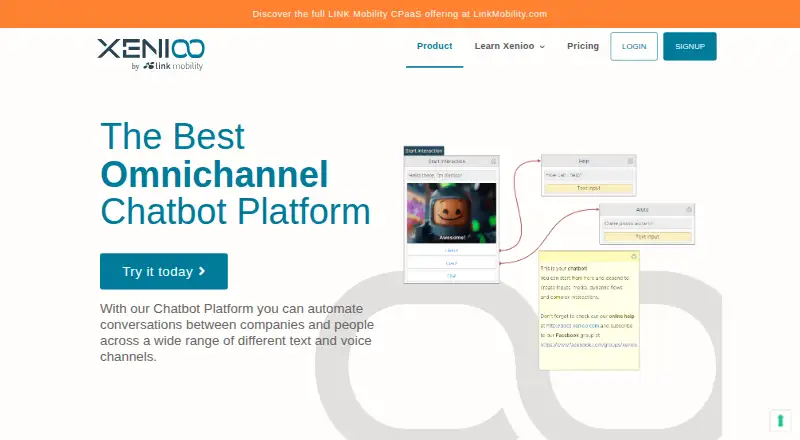Click the LOGIN button
This screenshot has width=800, height=440.
[634, 46]
